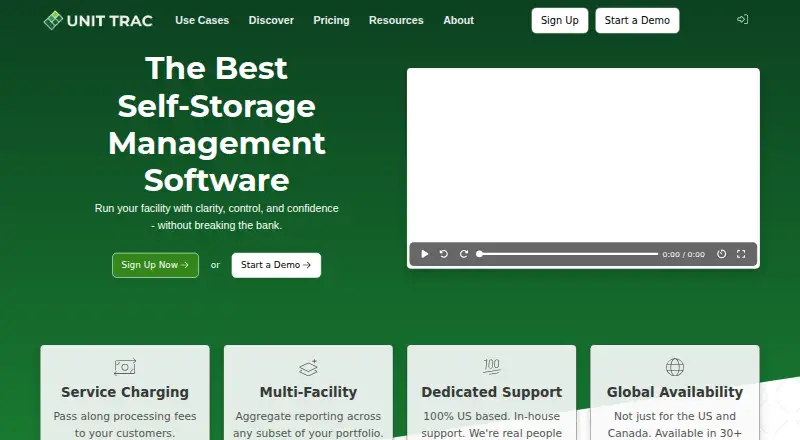The height and width of the screenshot is (440, 800).
Task: Click the Sign Up button in header
Action: coord(560,20)
